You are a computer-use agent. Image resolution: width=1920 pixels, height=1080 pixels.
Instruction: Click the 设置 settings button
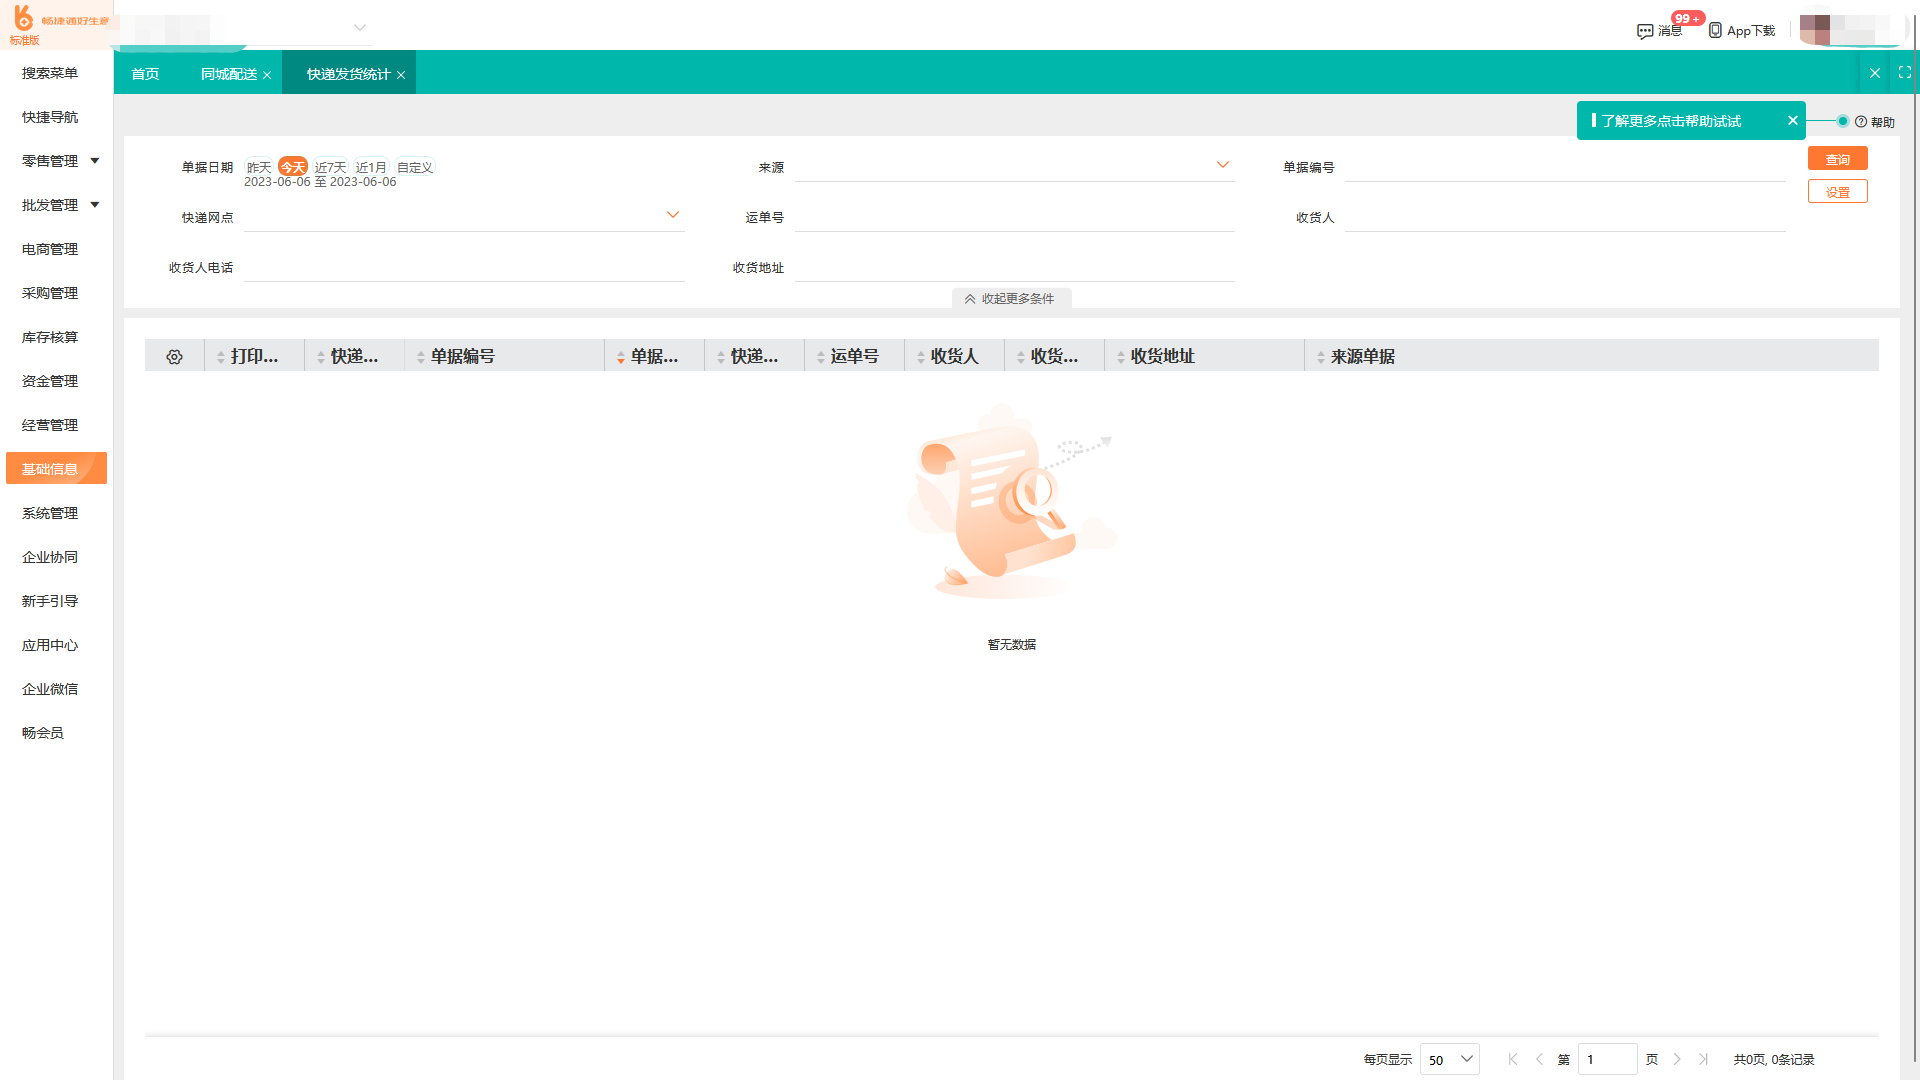click(1838, 191)
